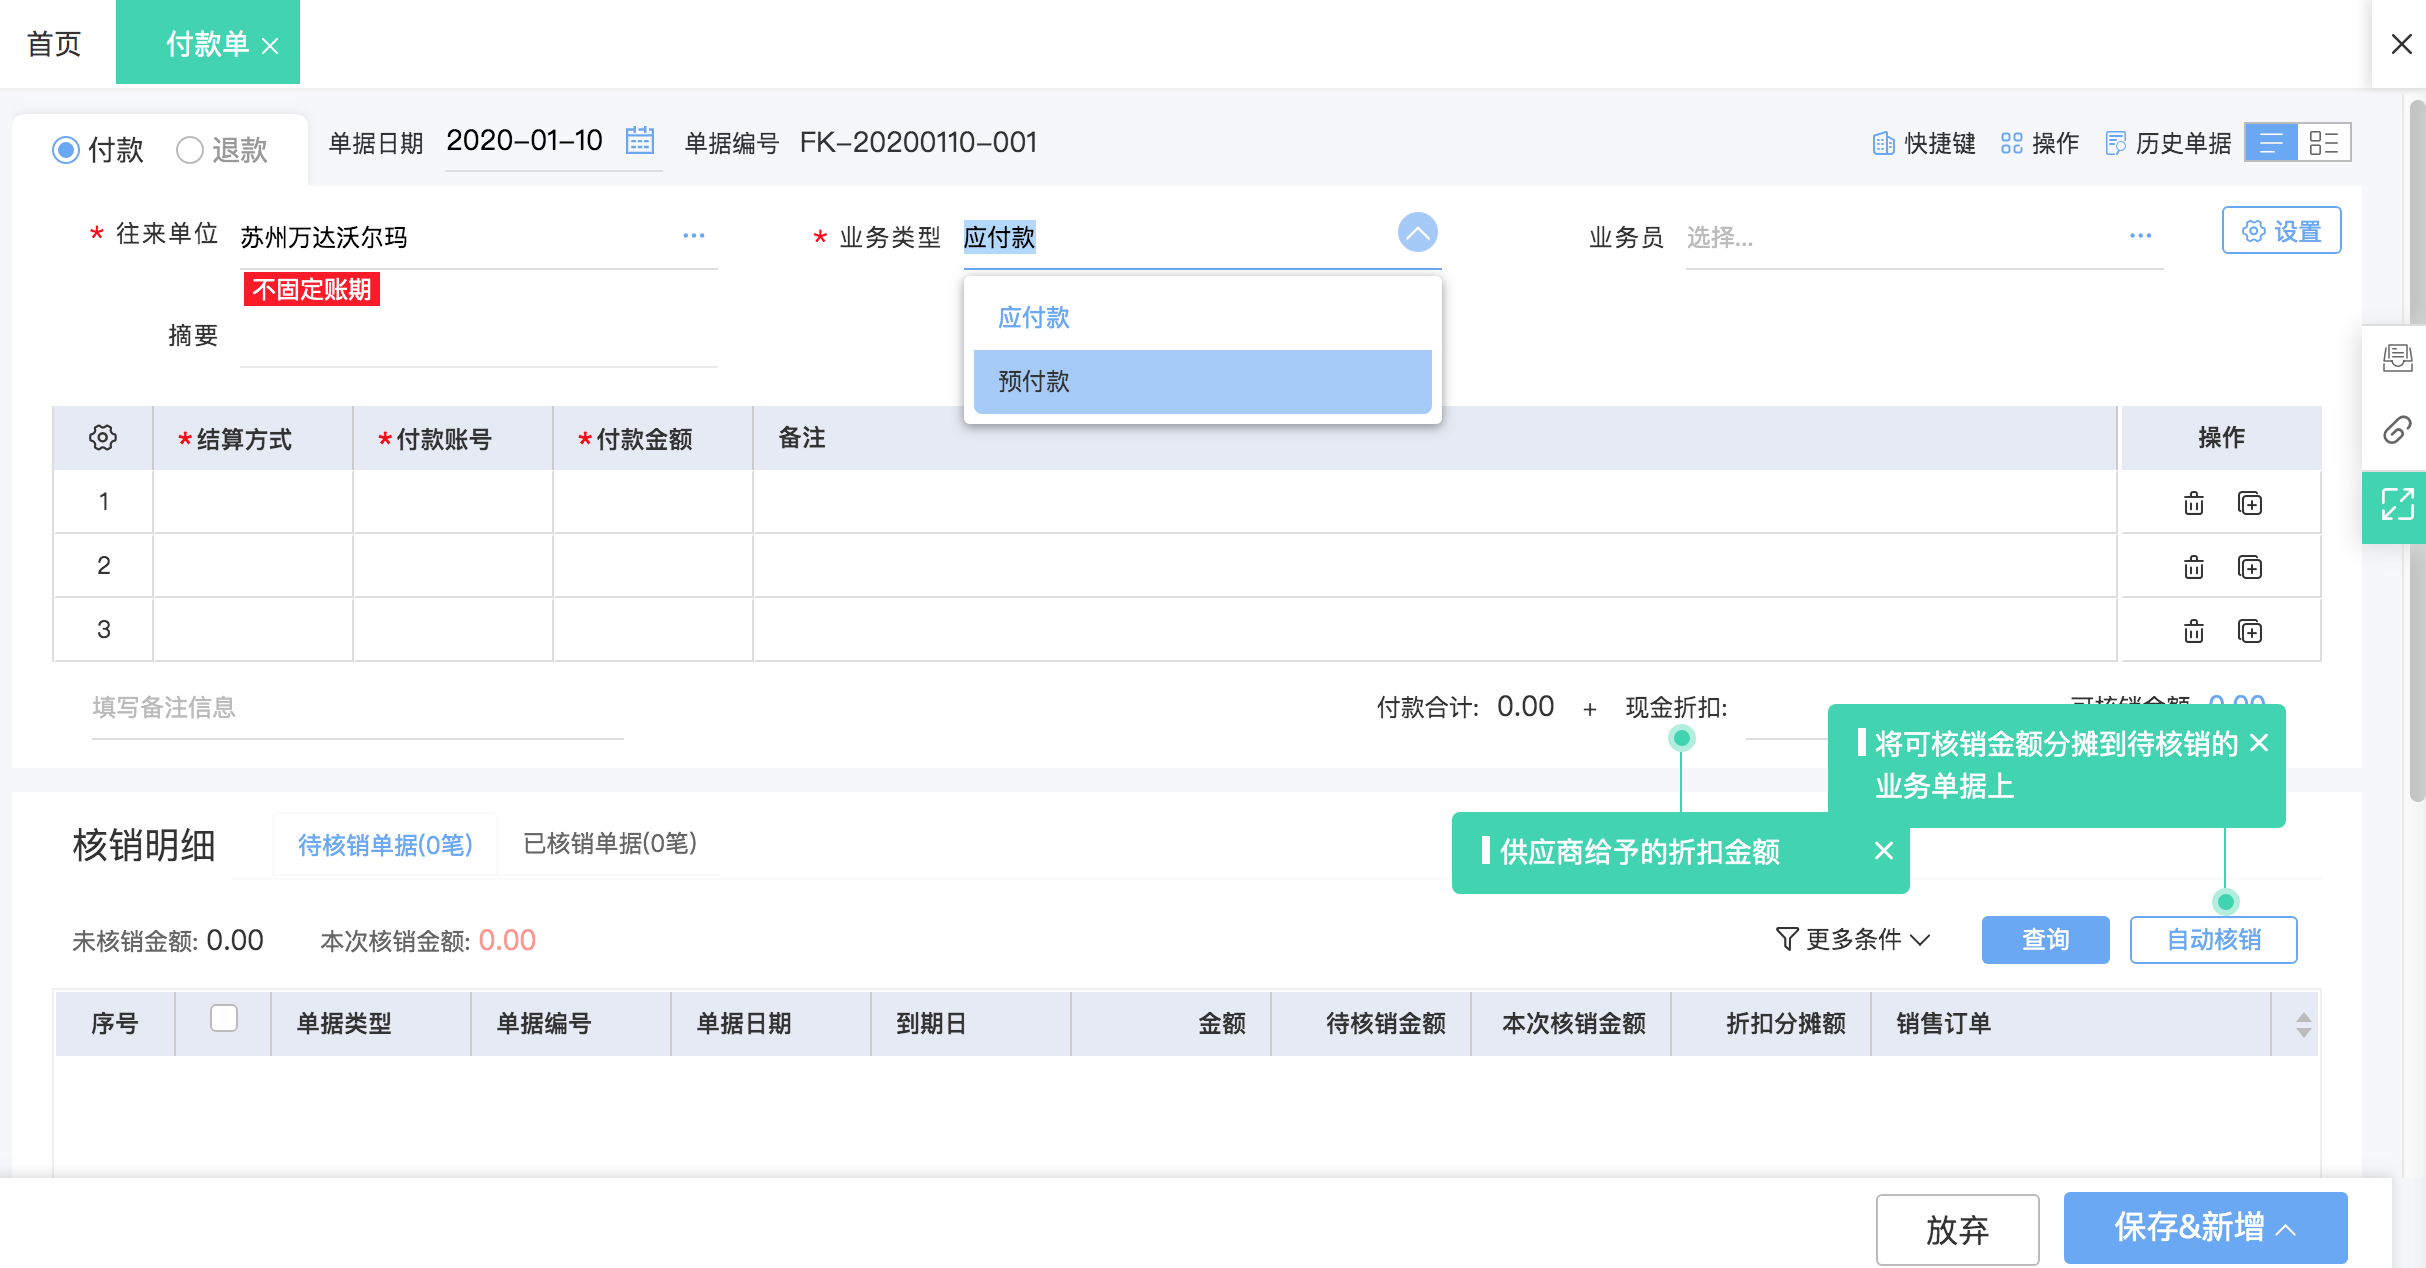Click 查询 button to search records
The image size is (2426, 1268).
tap(2047, 941)
